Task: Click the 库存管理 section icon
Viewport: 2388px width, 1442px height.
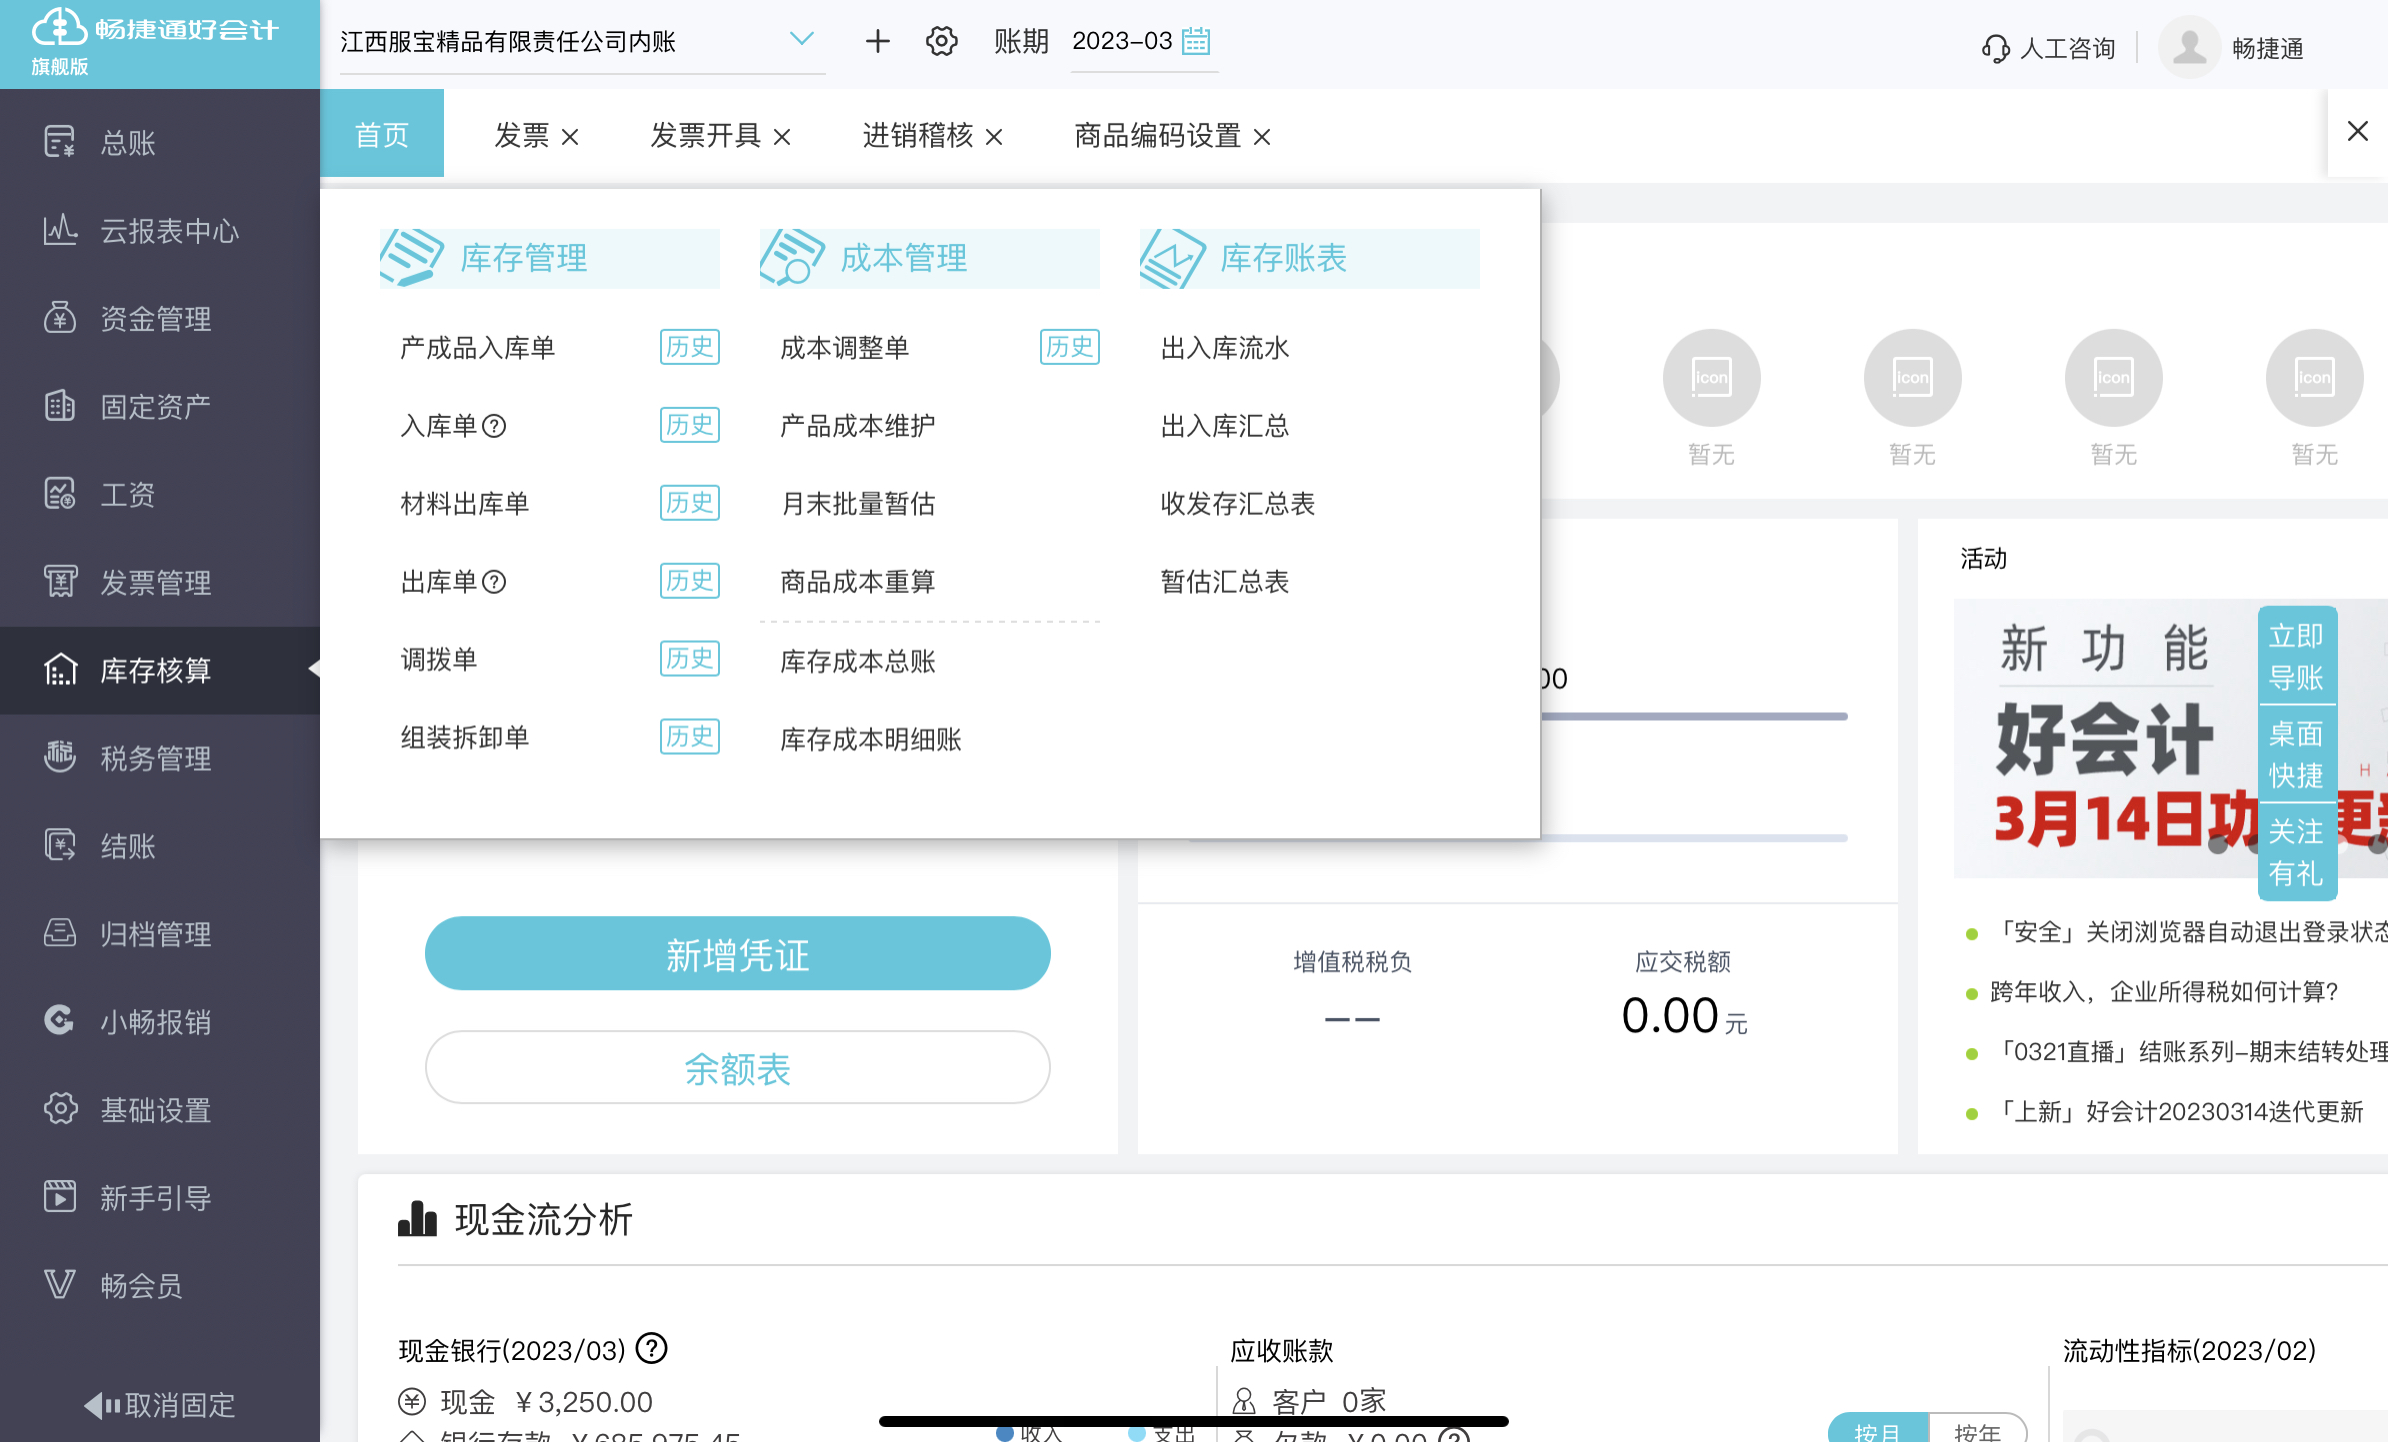Action: [408, 259]
